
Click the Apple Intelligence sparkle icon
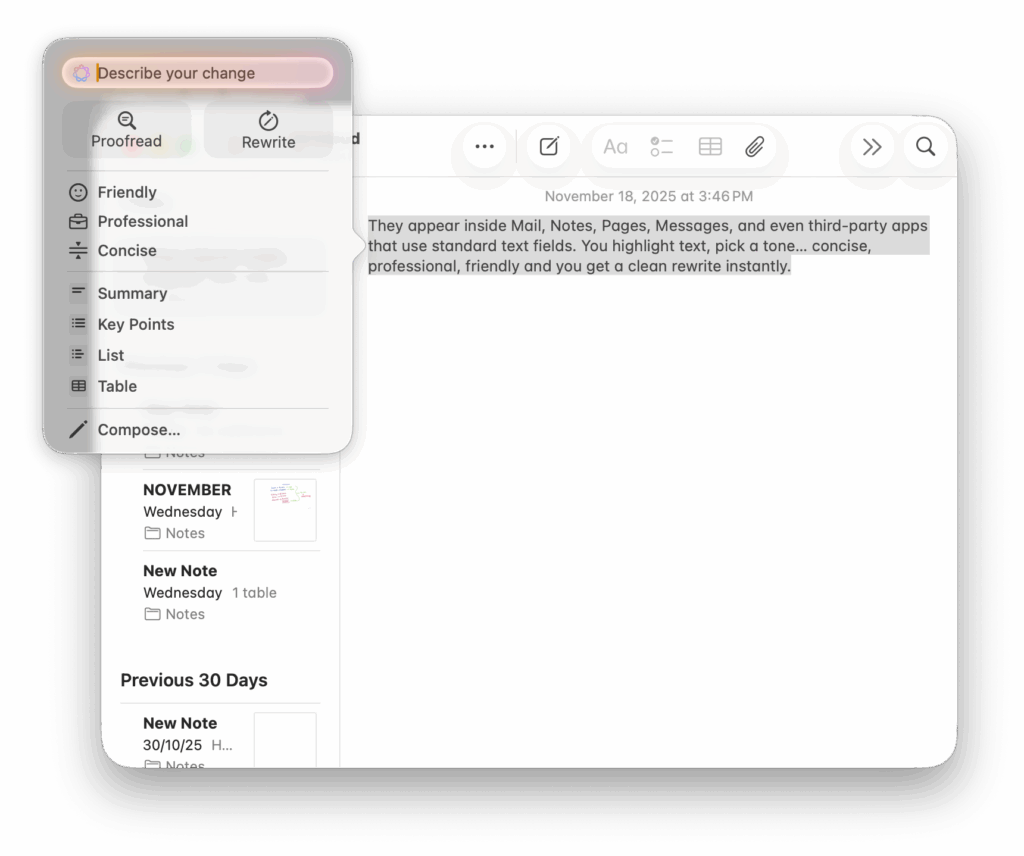[x=81, y=73]
